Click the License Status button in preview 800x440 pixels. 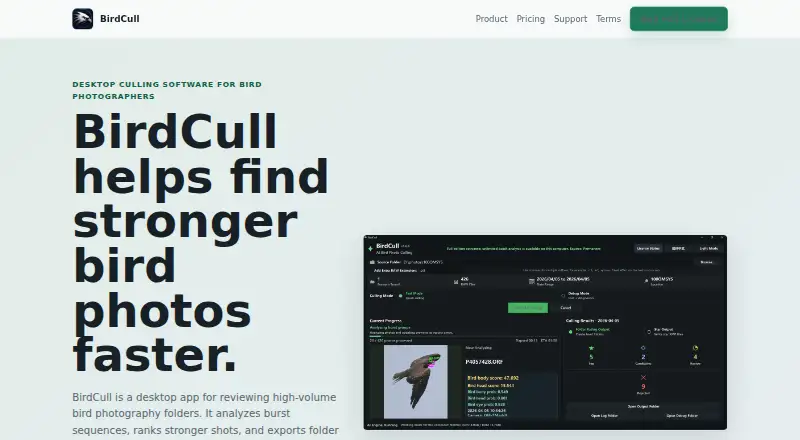pyautogui.click(x=648, y=249)
